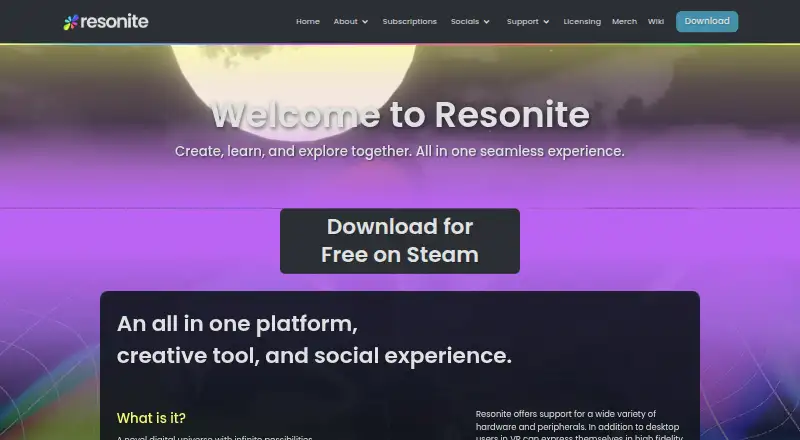Image resolution: width=800 pixels, height=440 pixels.
Task: Visit the Merch link
Action: pos(624,21)
